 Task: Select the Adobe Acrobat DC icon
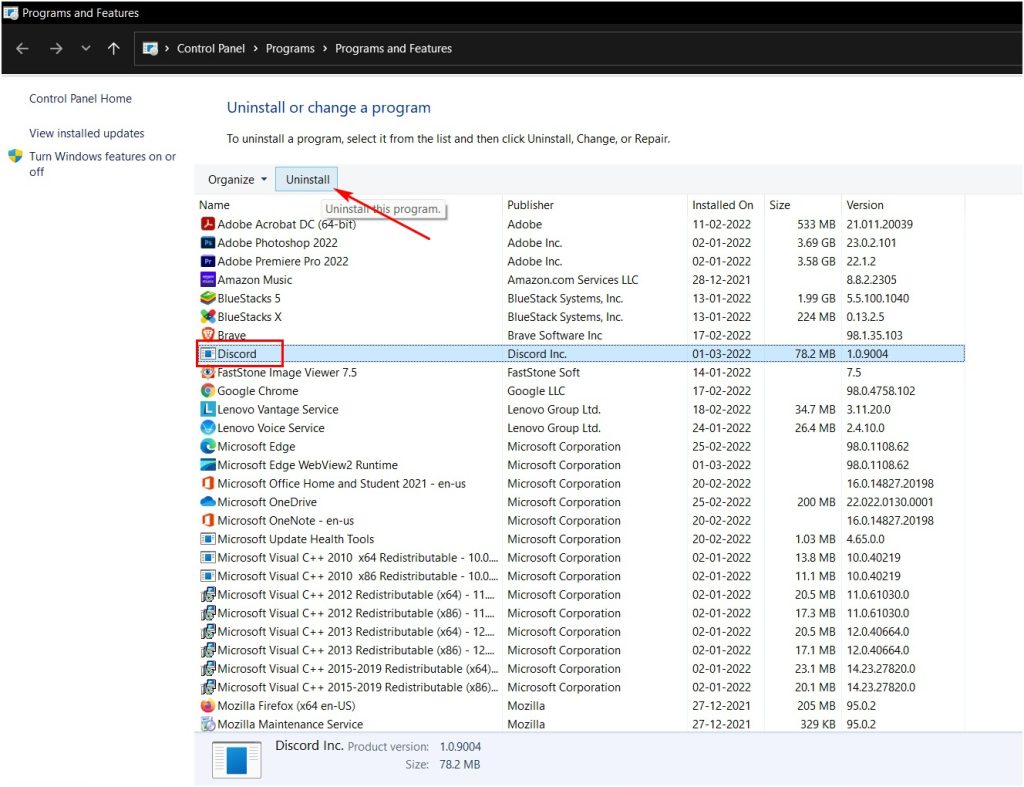(208, 224)
